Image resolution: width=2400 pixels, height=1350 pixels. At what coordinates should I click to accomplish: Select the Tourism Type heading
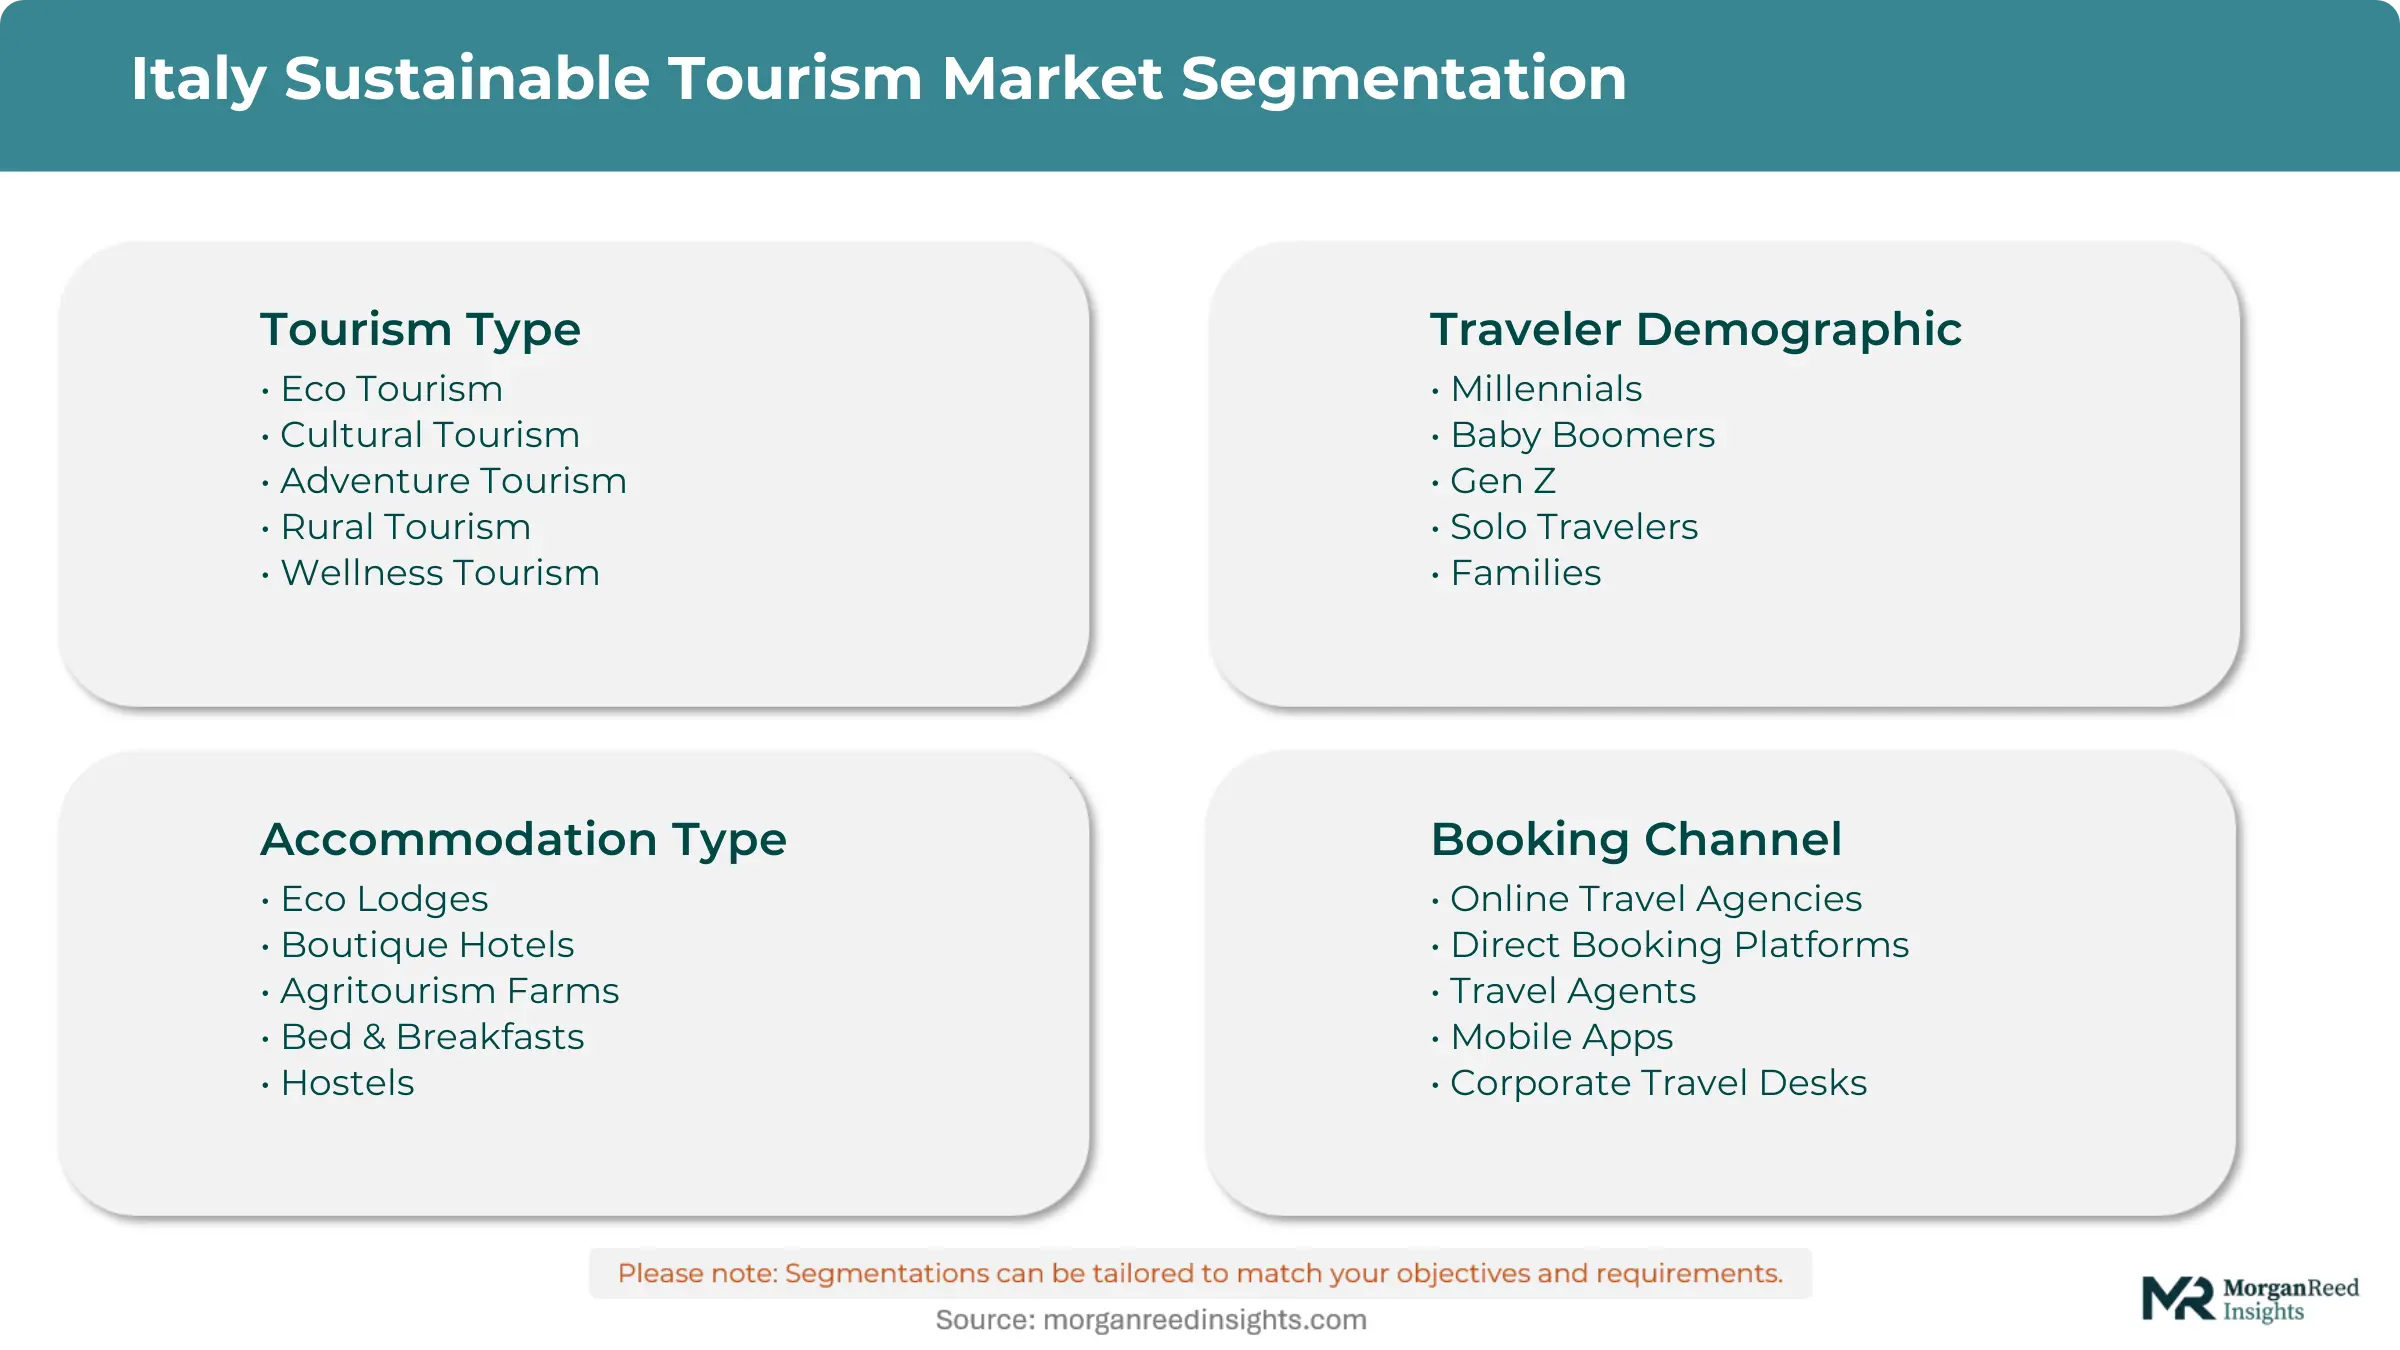pos(420,329)
